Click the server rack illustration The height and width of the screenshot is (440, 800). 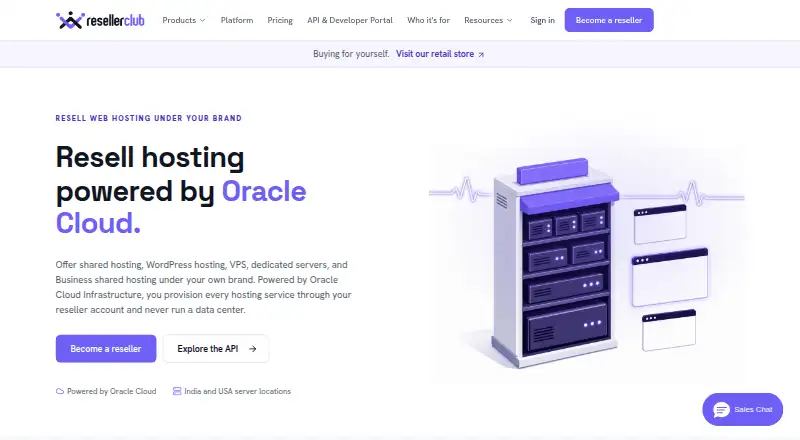[x=555, y=263]
